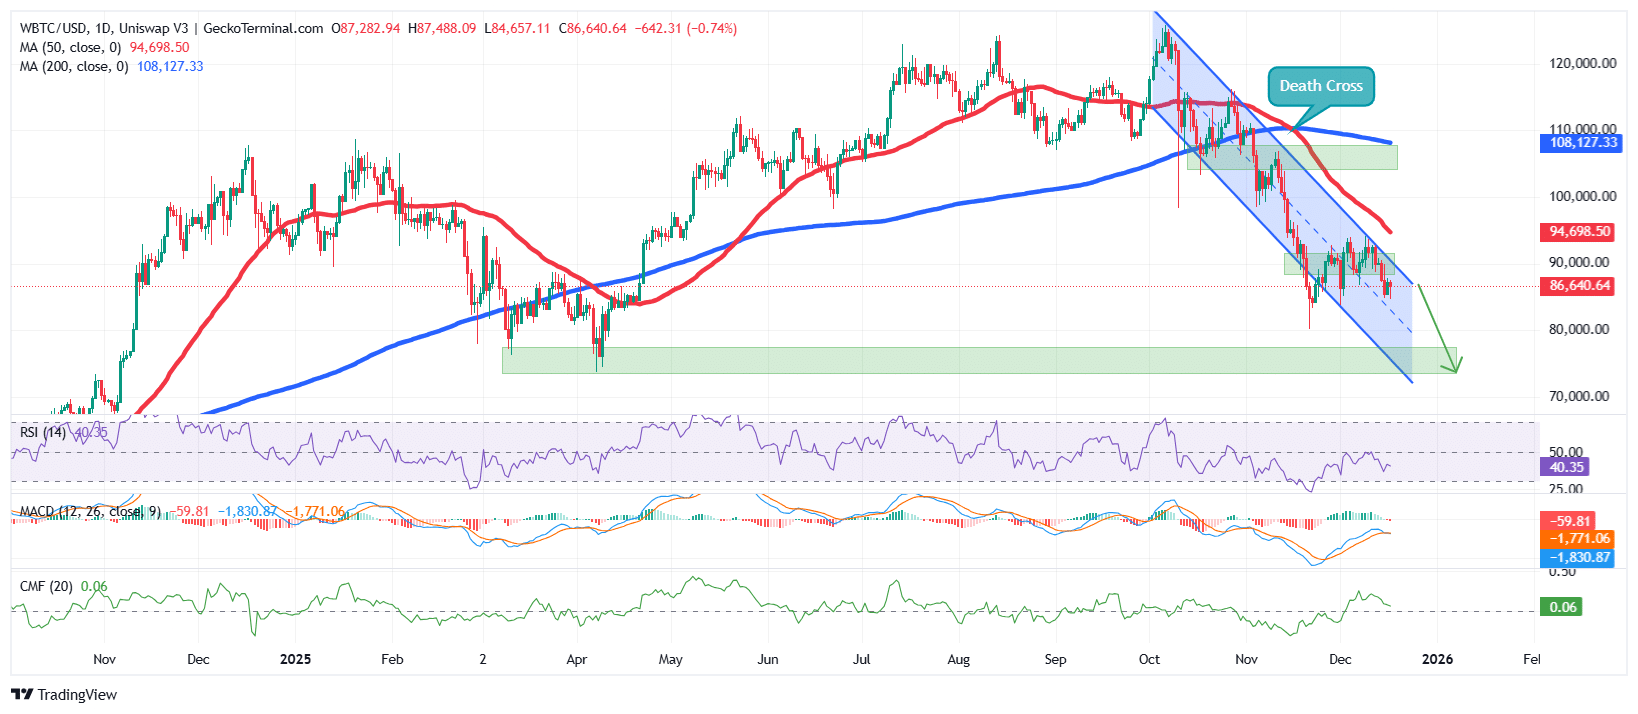Click the 2026 label on time axis
The width and height of the screenshot is (1638, 714).
point(1437,659)
